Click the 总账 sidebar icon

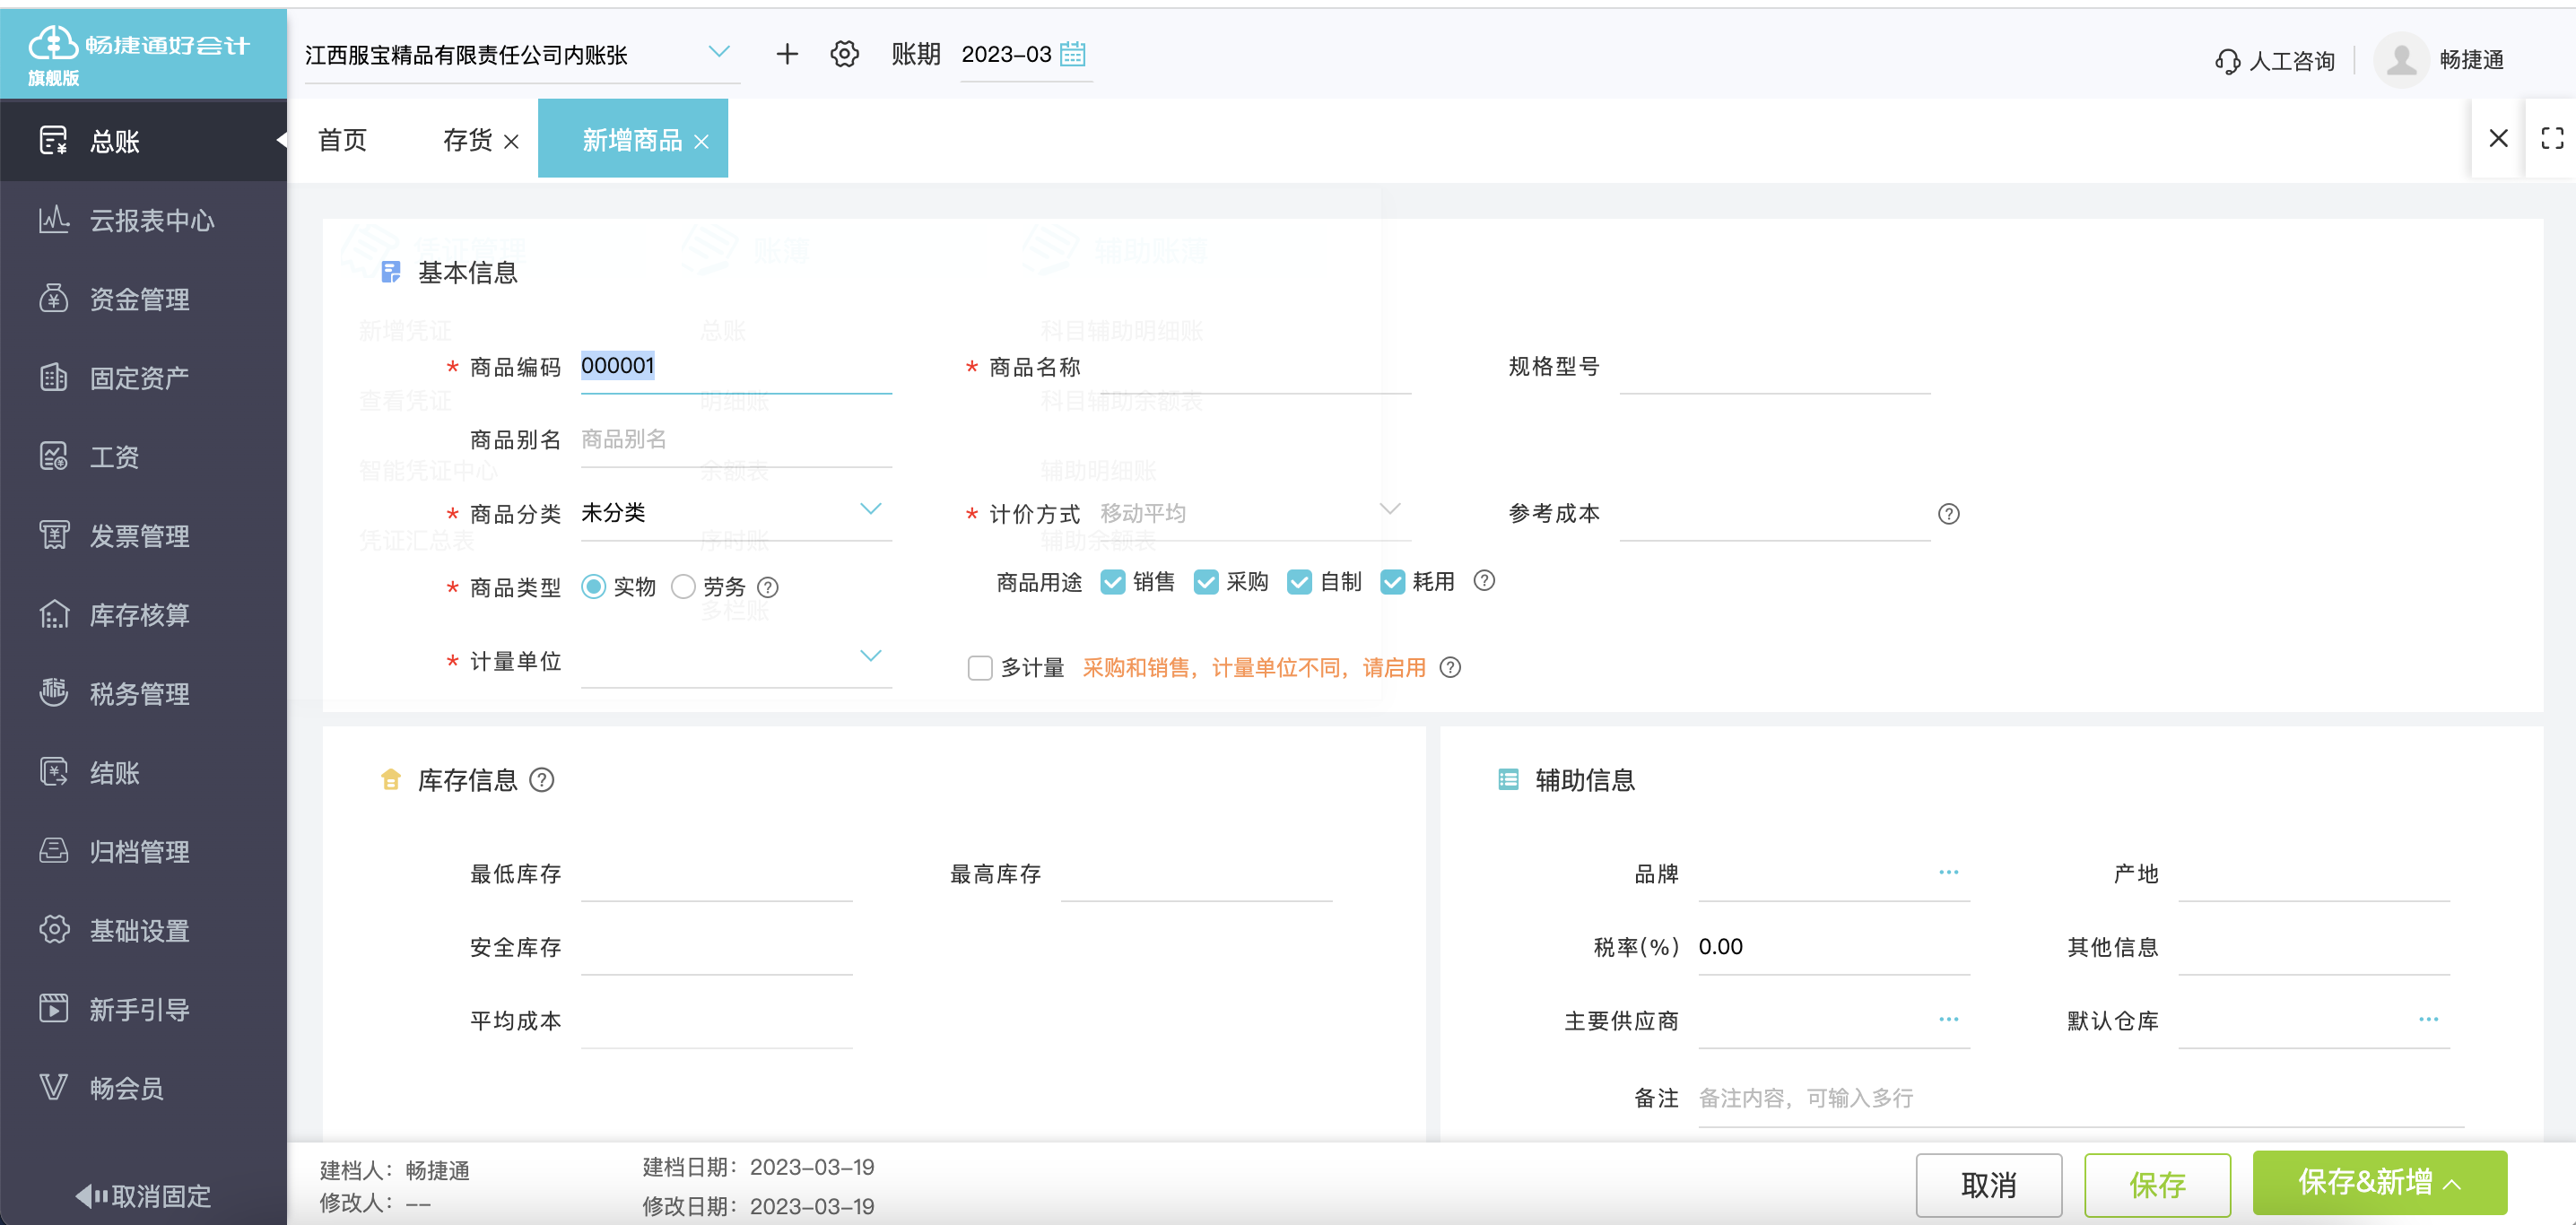pos(49,141)
